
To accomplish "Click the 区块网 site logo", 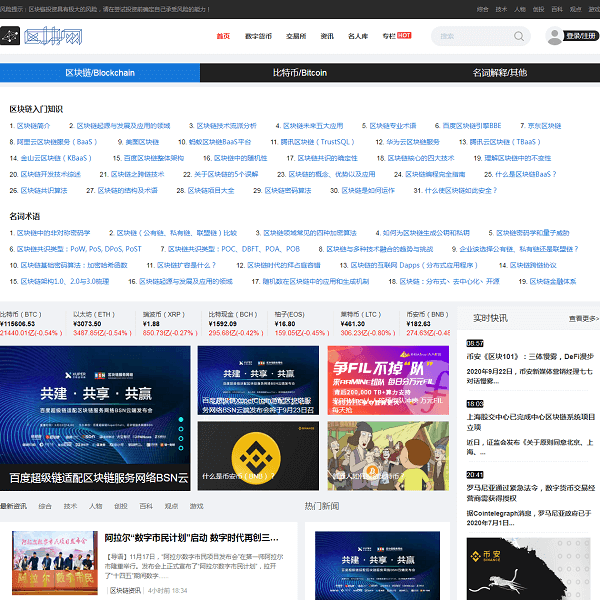I will 41,37.
